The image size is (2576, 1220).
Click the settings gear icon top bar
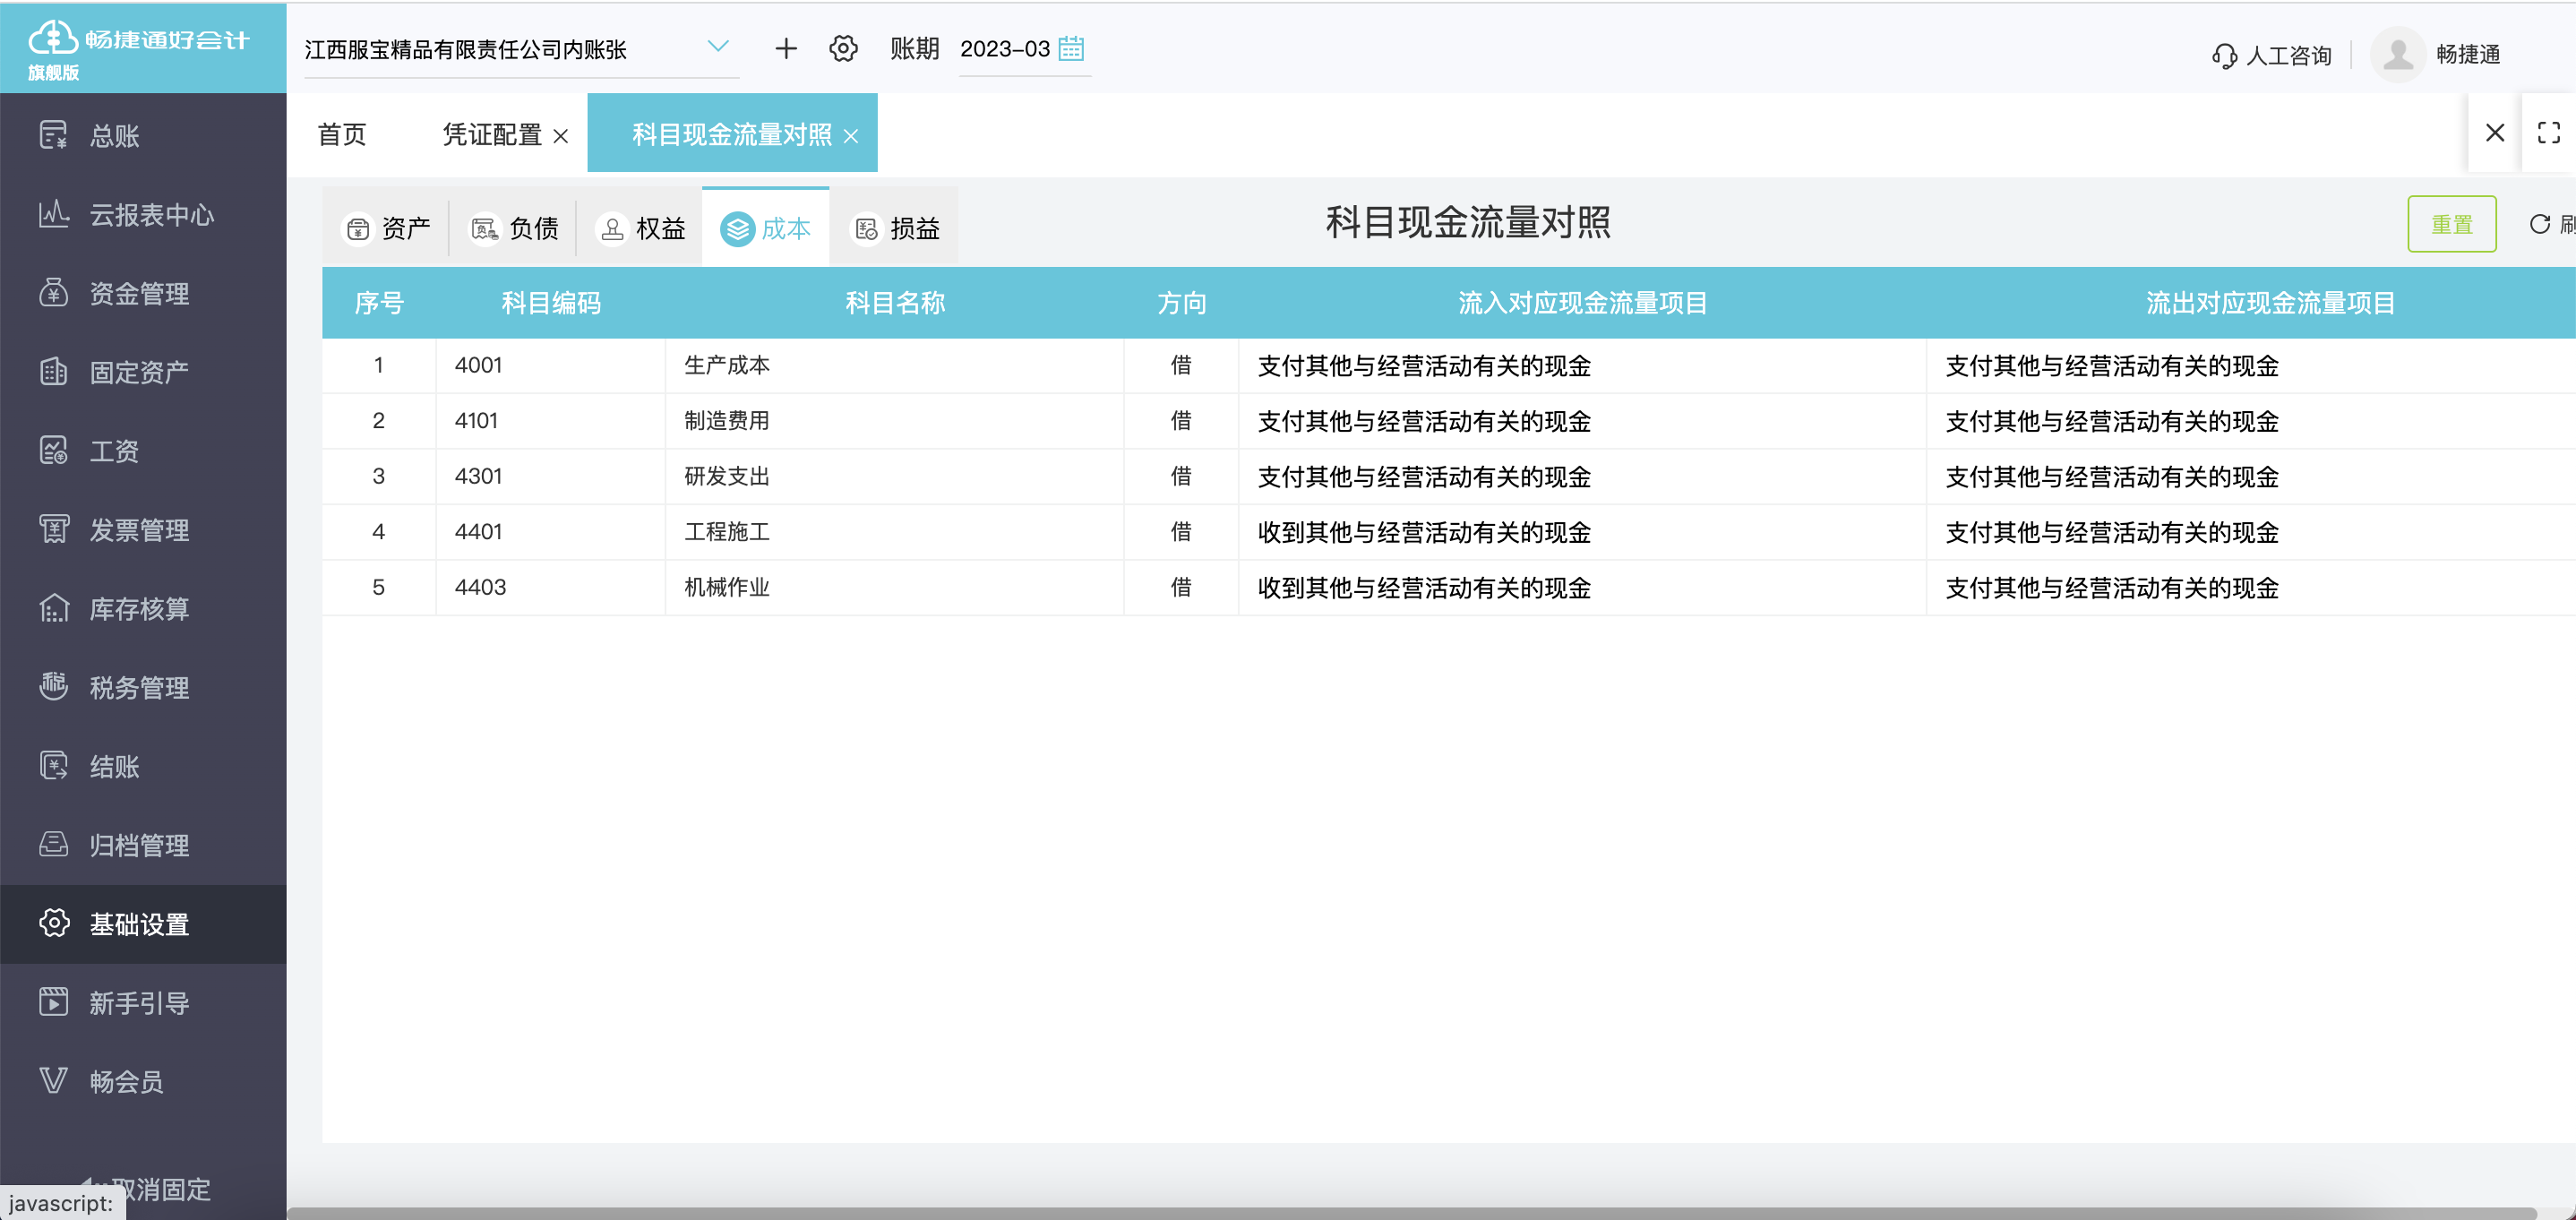(839, 47)
